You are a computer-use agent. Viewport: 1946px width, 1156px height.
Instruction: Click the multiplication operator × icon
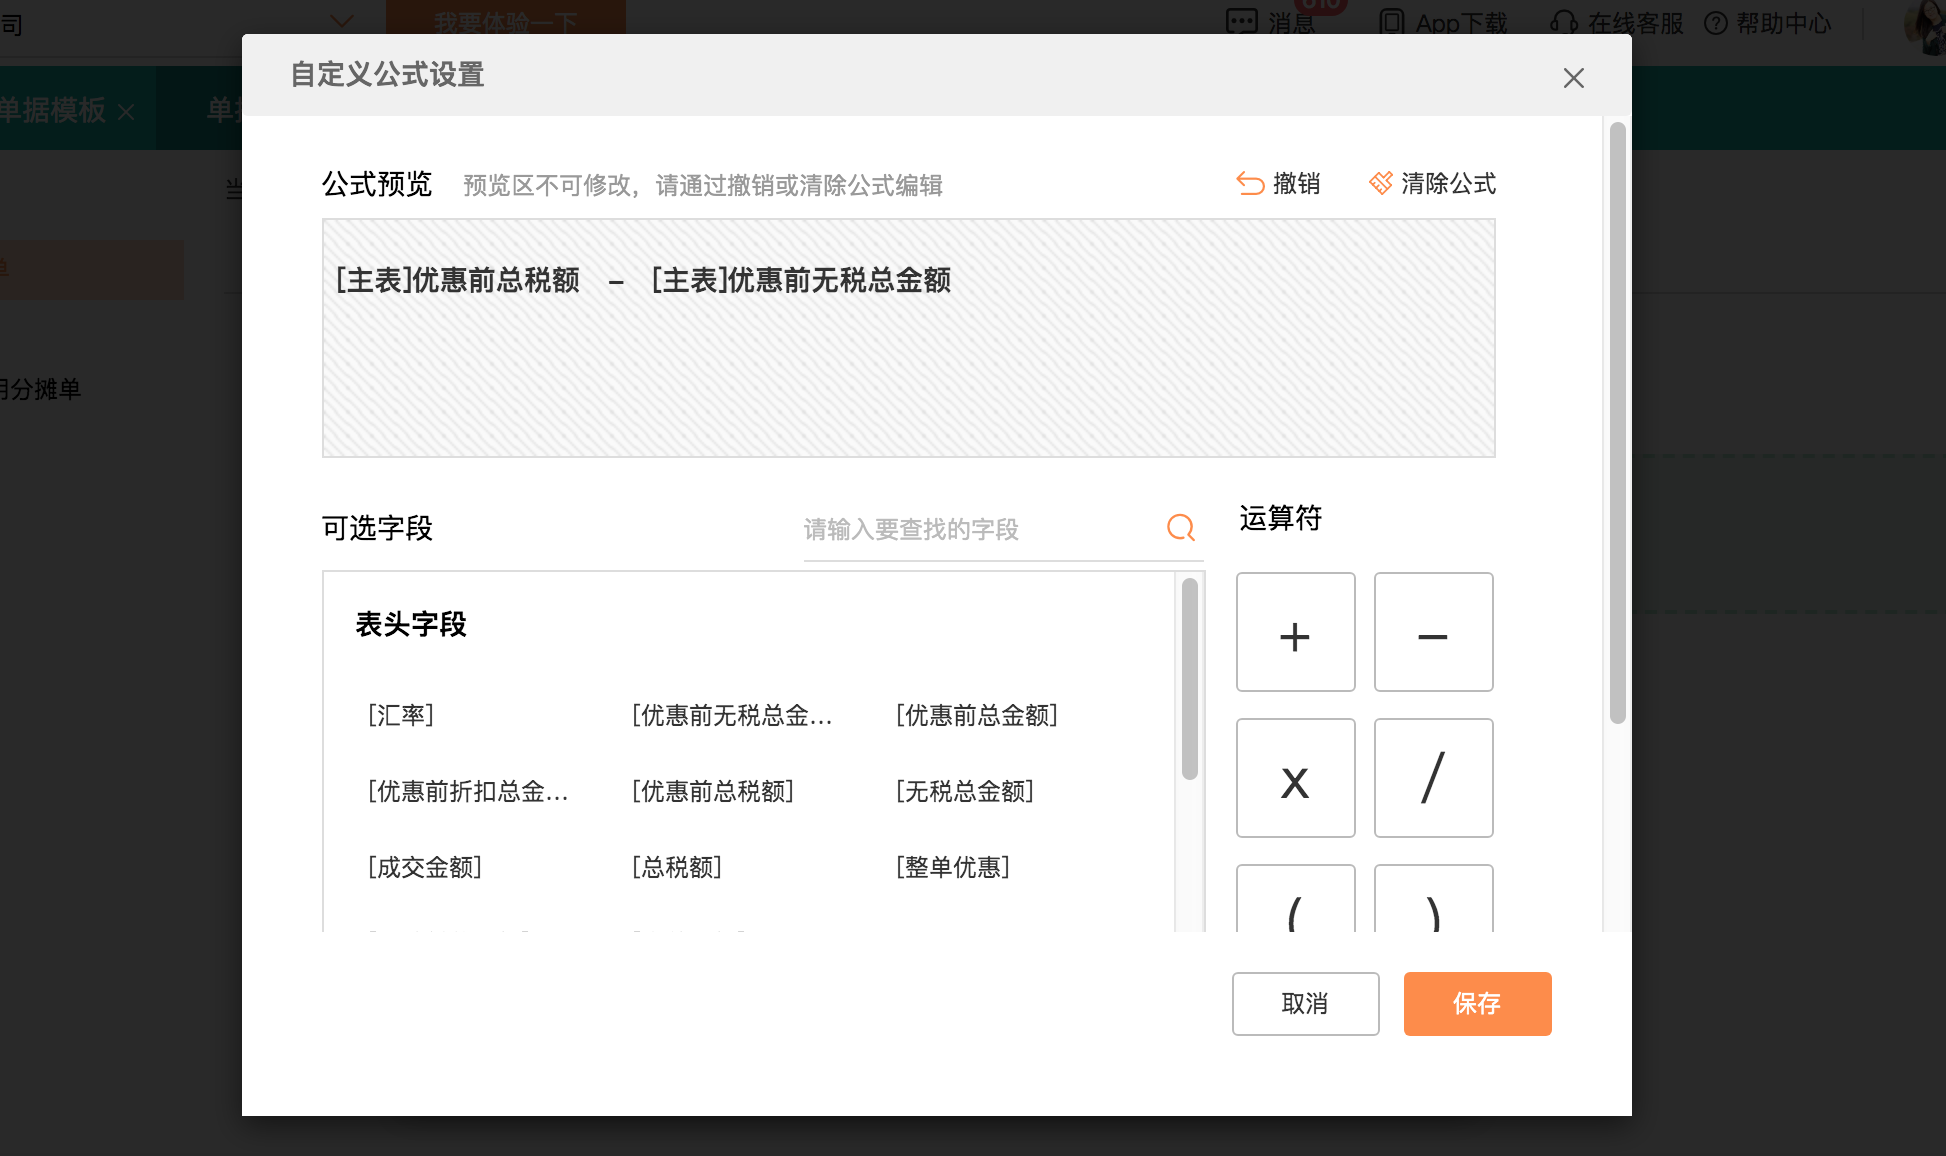coord(1295,778)
